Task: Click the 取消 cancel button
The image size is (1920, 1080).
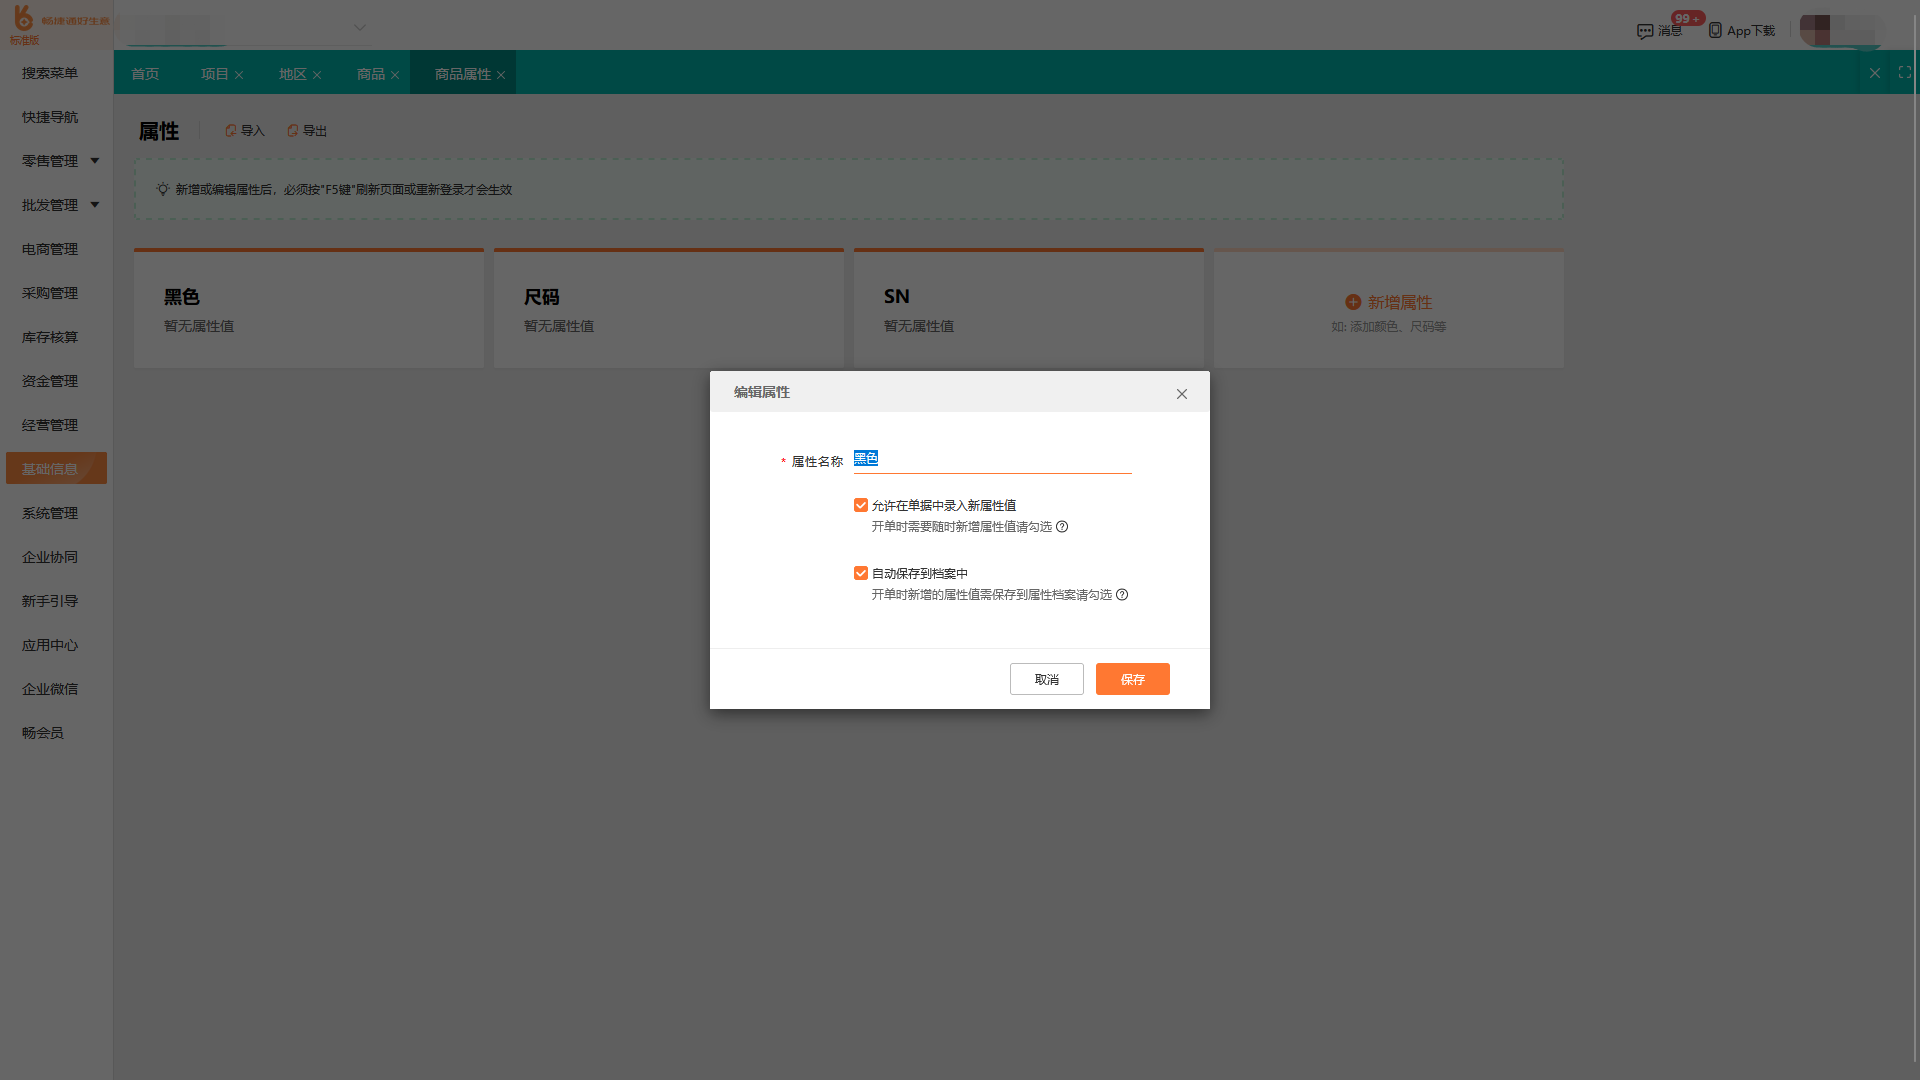Action: [x=1047, y=678]
